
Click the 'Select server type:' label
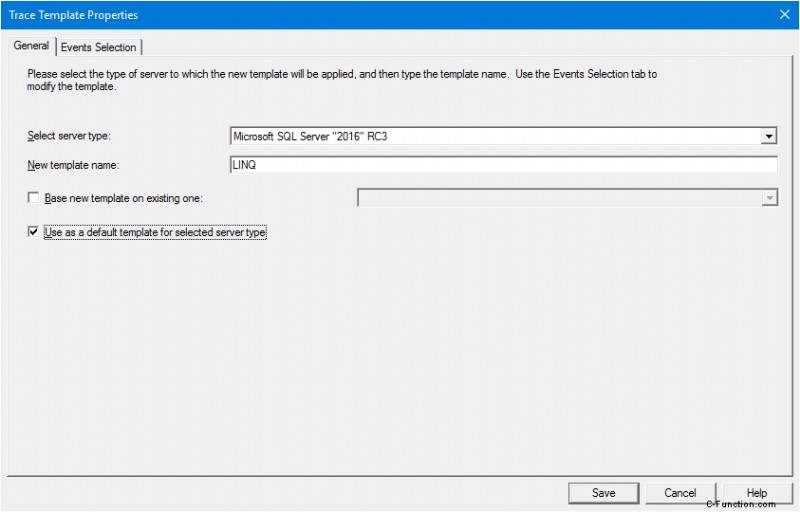[69, 136]
